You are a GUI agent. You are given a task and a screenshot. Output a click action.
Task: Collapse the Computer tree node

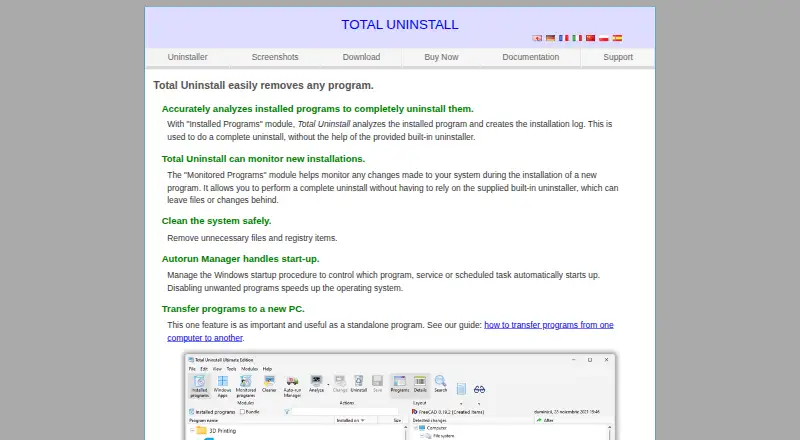(415, 428)
